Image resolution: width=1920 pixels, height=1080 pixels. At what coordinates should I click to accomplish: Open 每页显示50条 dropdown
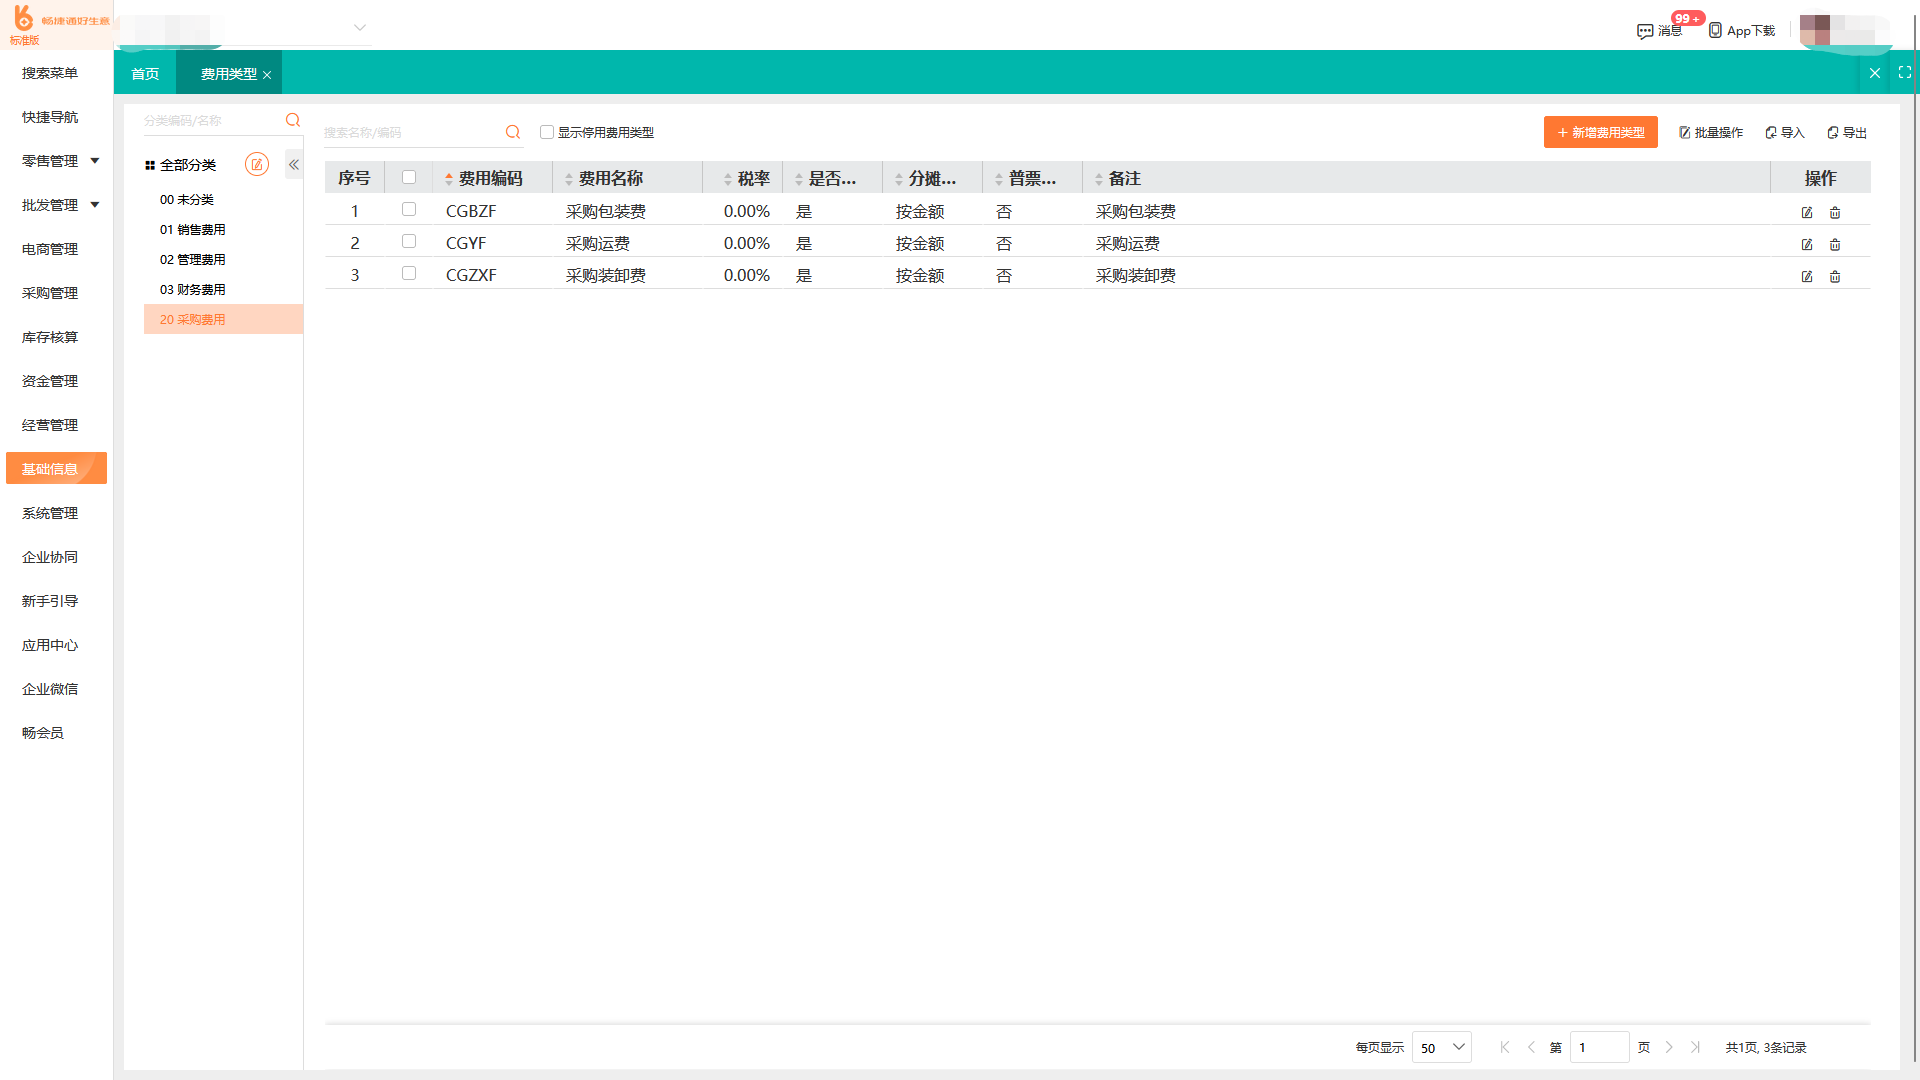[x=1439, y=1047]
